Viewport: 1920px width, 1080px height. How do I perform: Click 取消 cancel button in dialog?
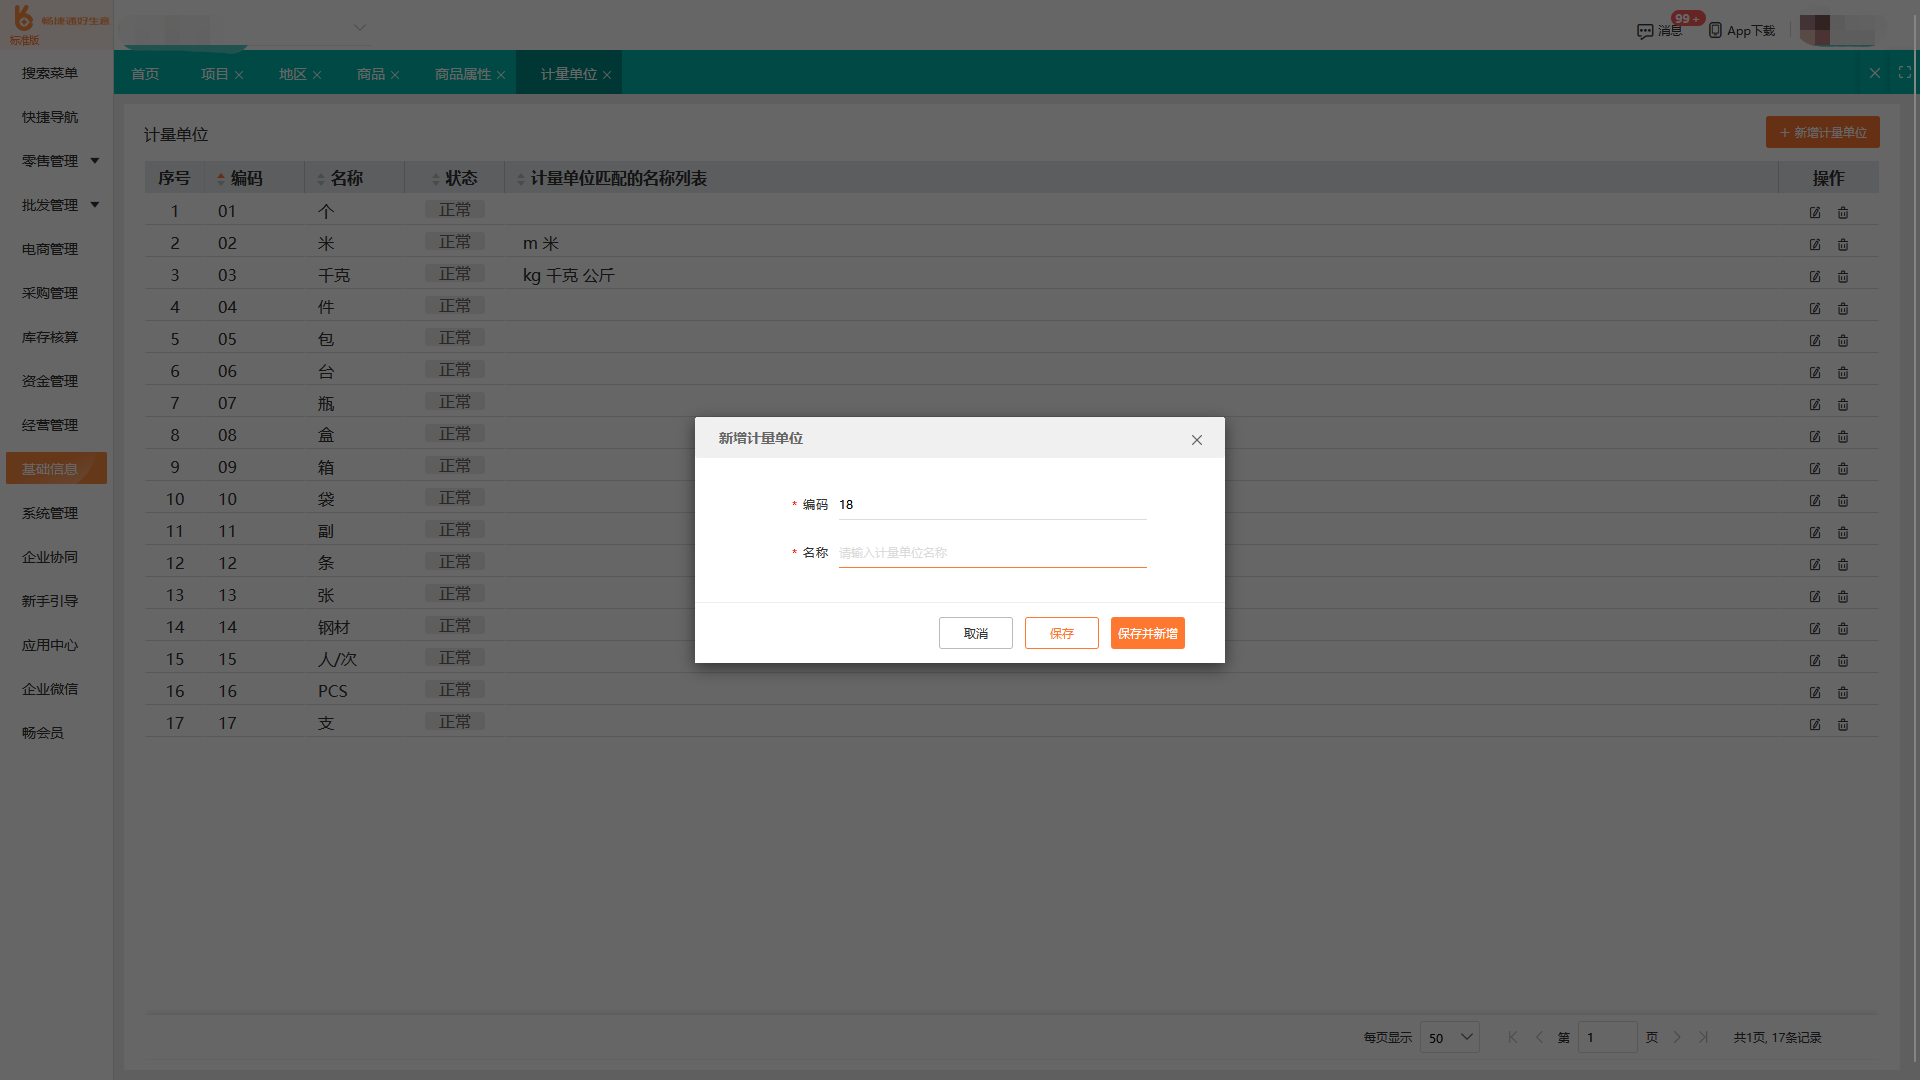coord(976,633)
